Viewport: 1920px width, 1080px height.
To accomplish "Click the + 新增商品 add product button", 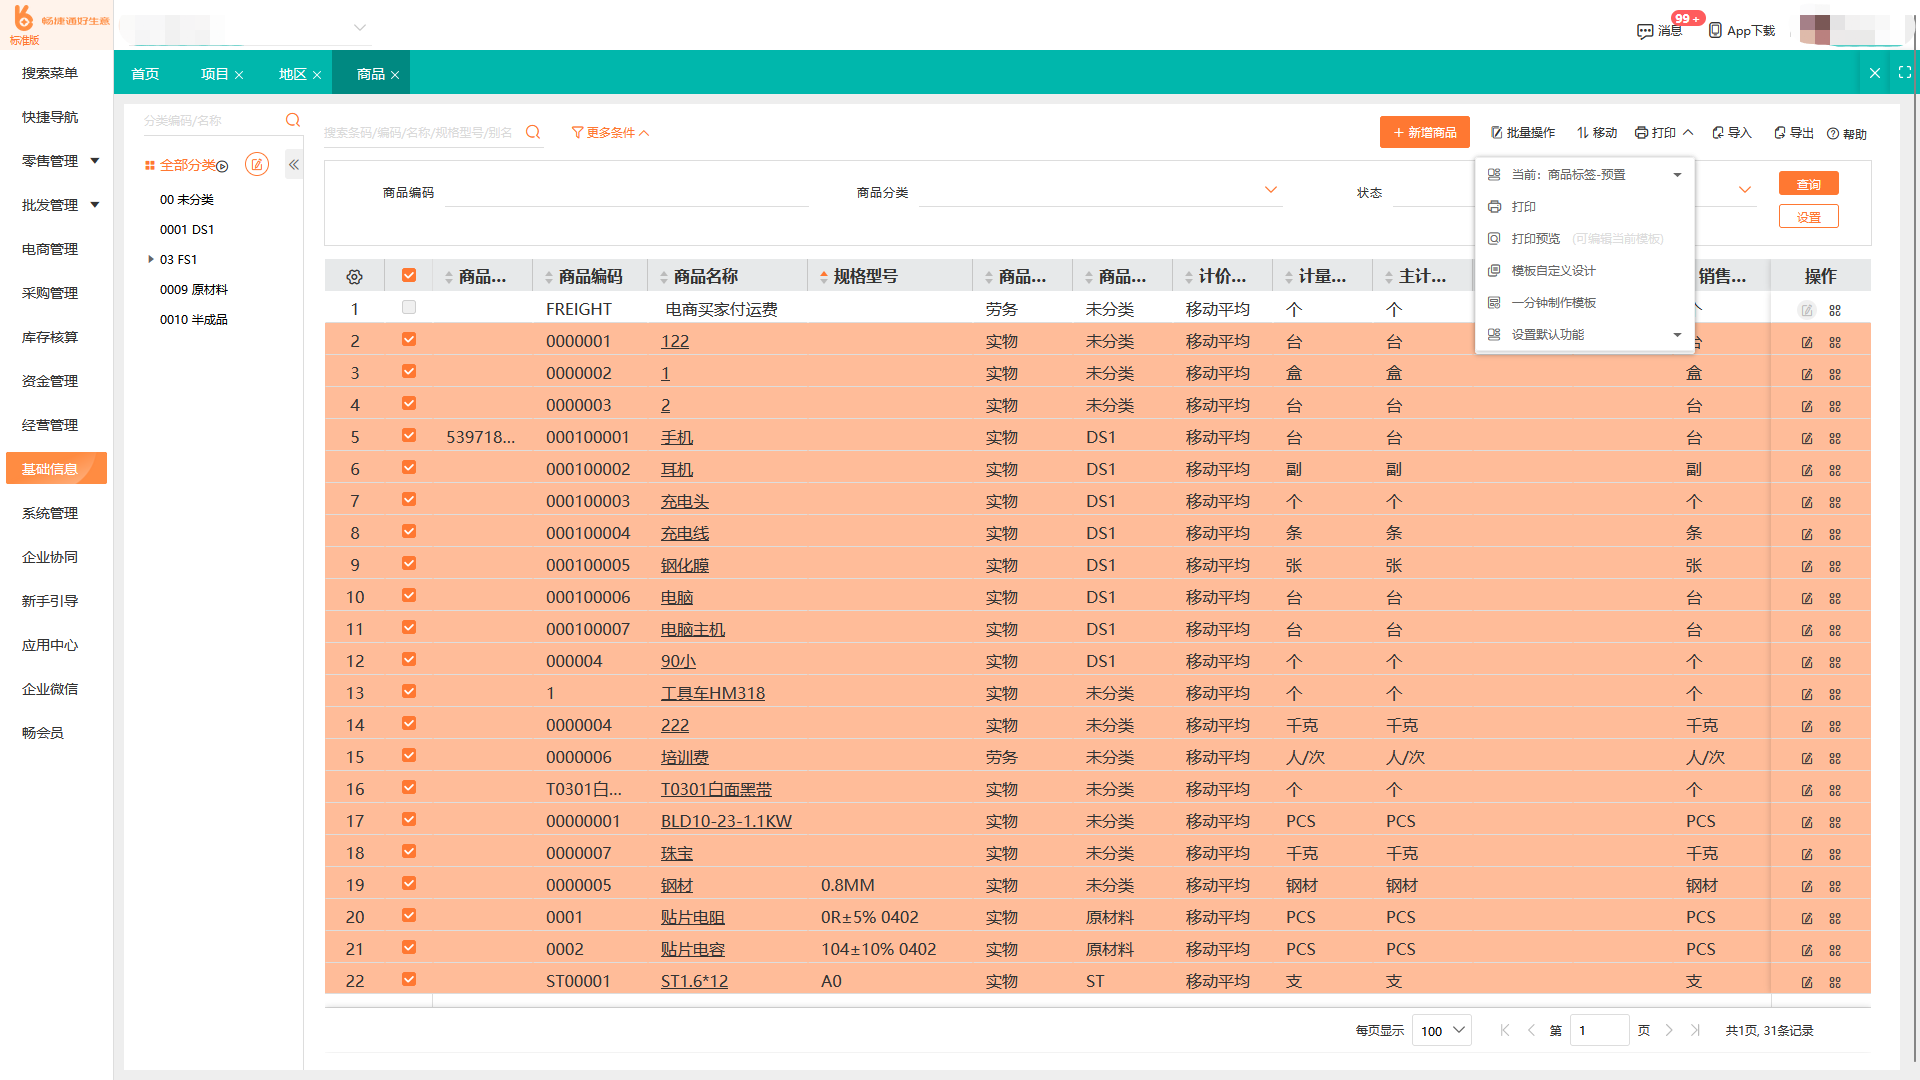I will click(1425, 131).
